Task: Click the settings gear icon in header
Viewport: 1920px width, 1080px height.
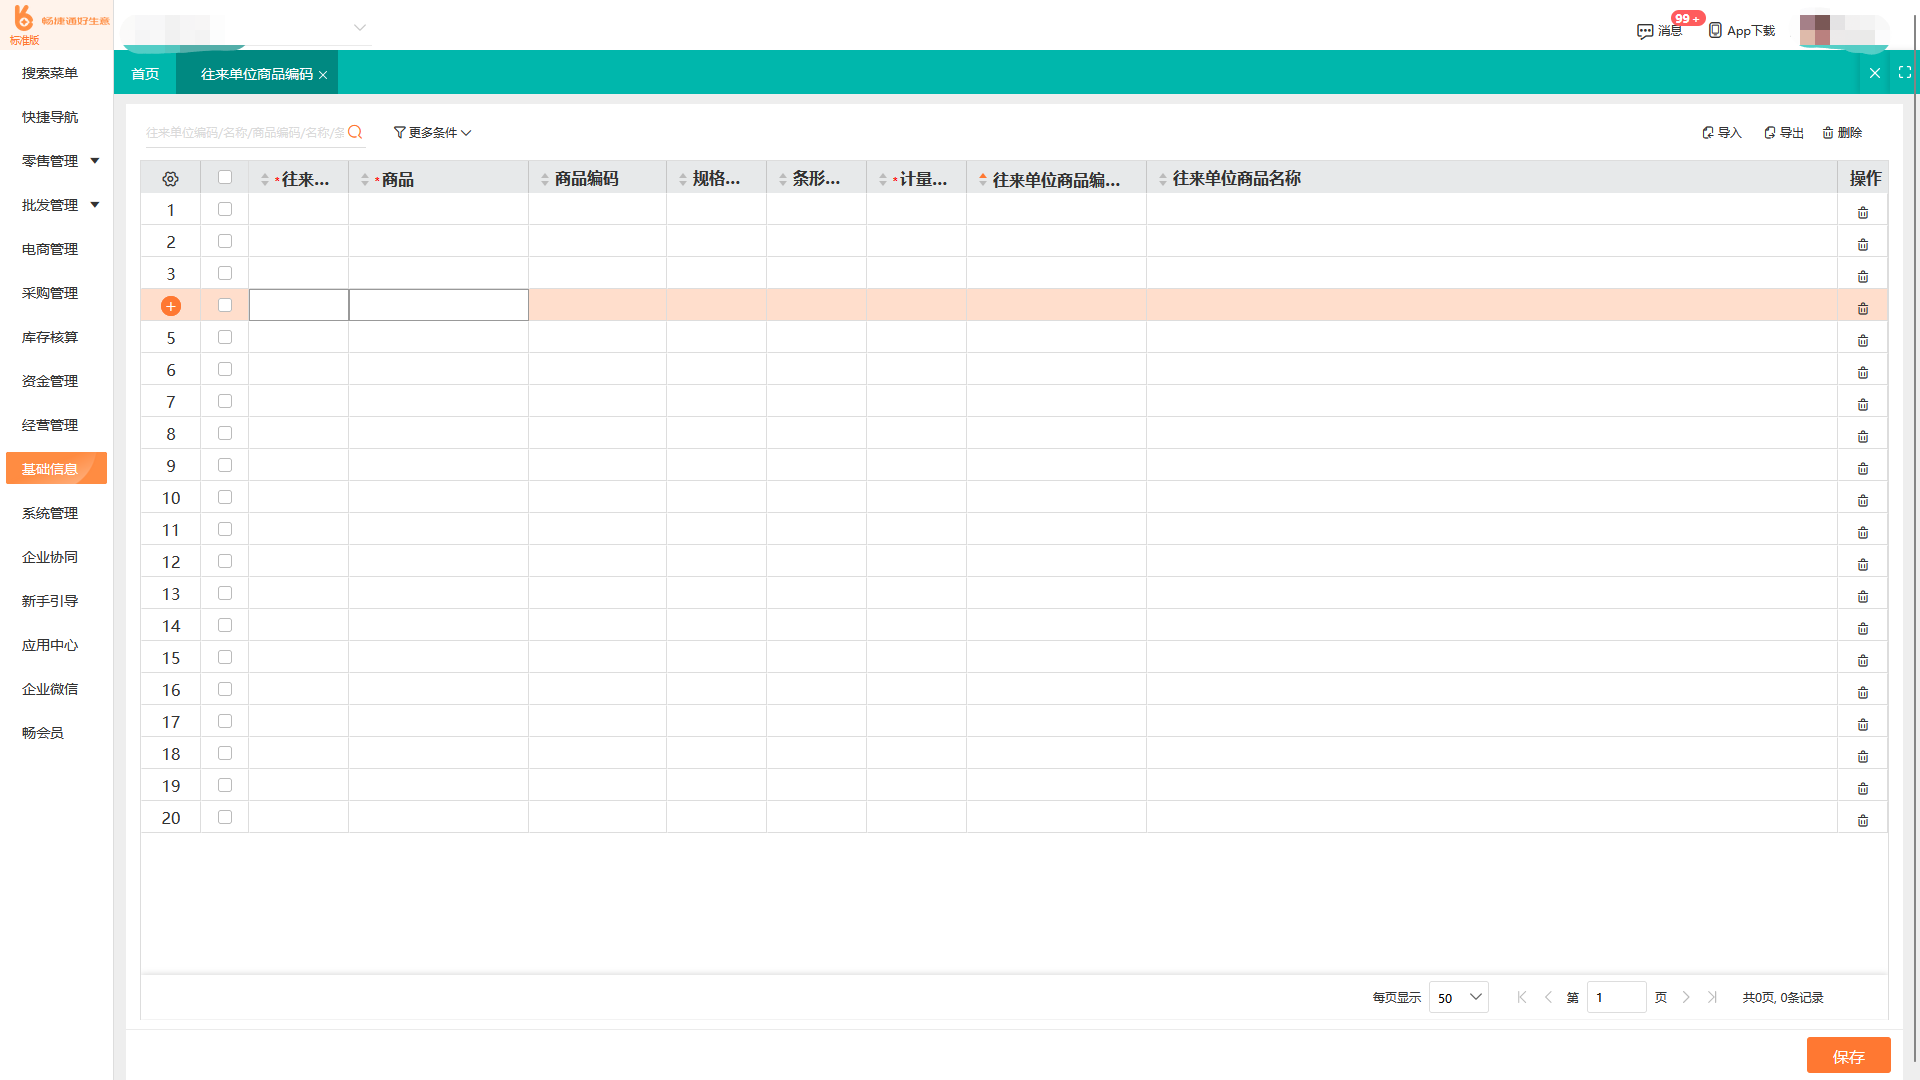Action: click(170, 178)
